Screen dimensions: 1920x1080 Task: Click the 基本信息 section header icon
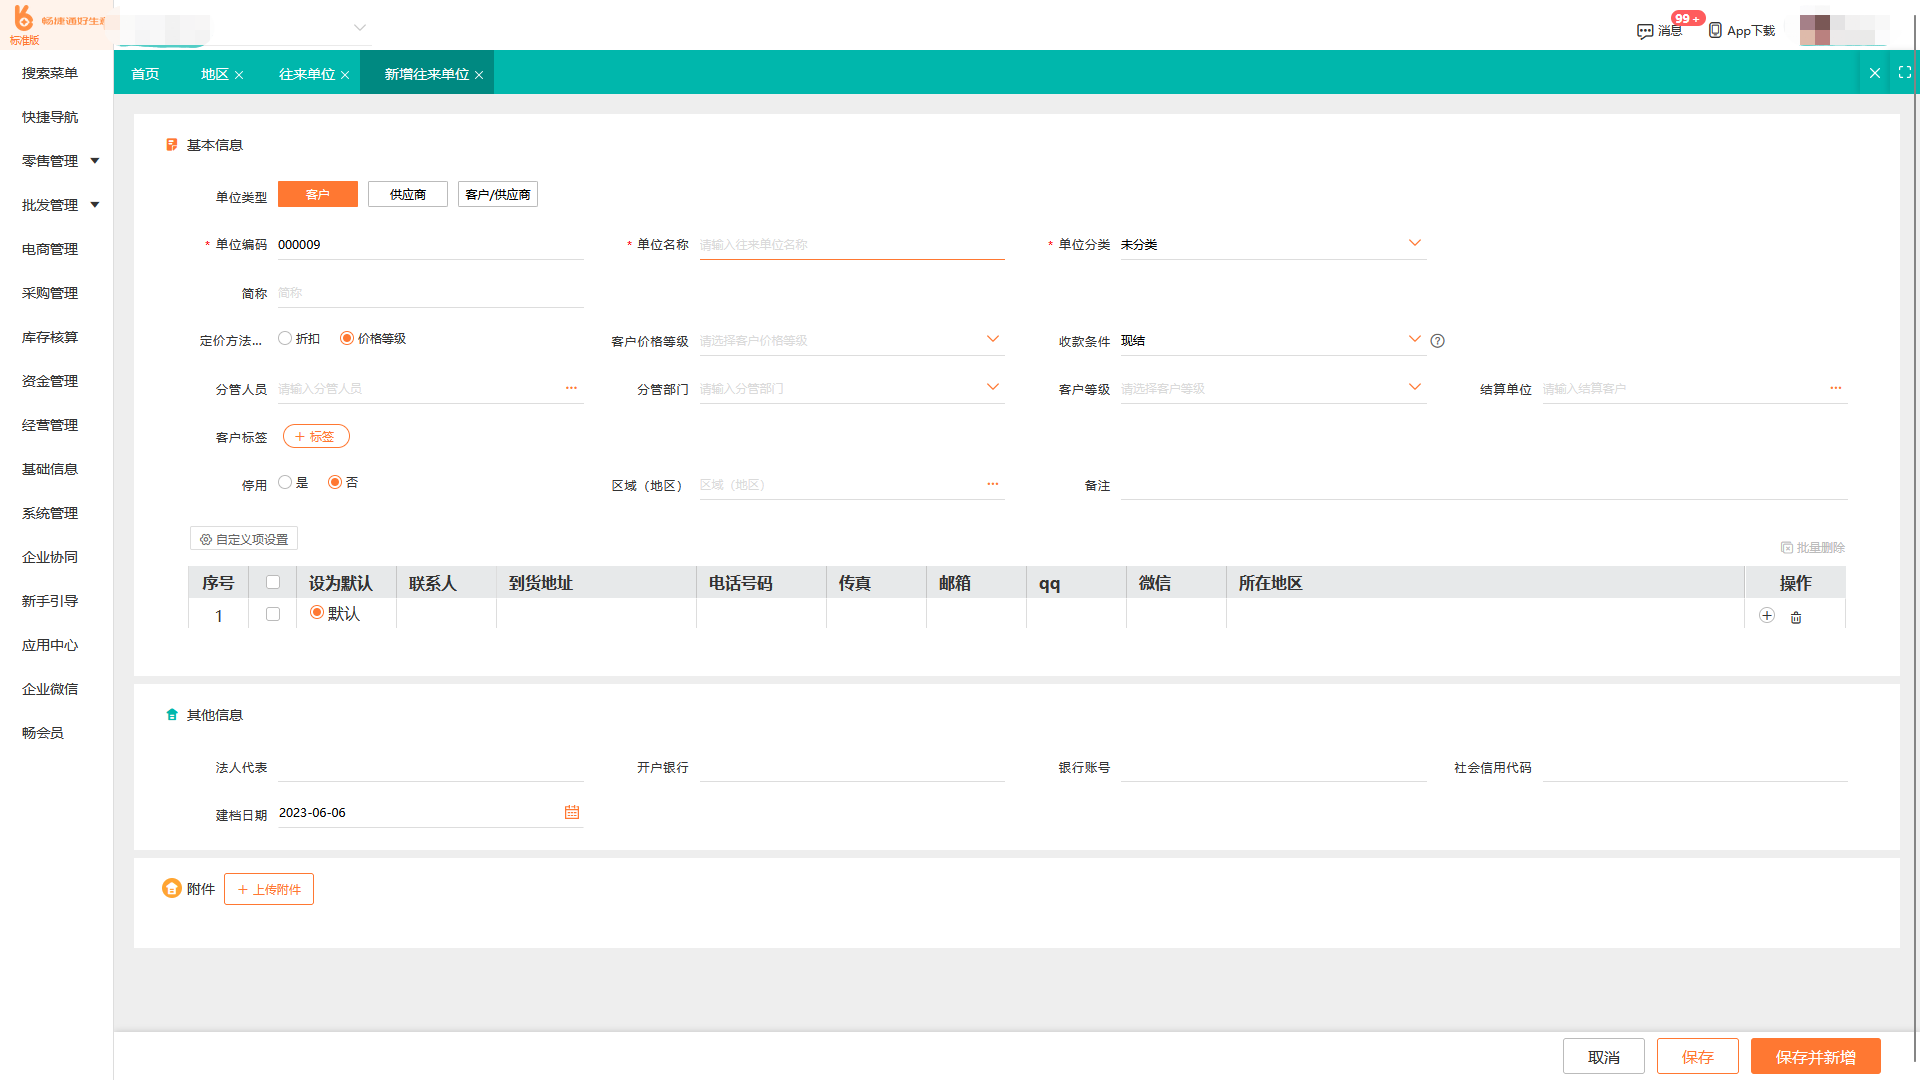[171, 144]
